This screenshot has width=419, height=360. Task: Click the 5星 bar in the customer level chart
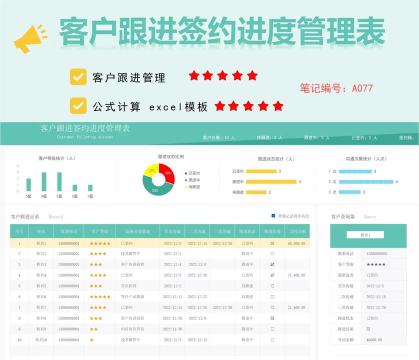click(x=29, y=185)
